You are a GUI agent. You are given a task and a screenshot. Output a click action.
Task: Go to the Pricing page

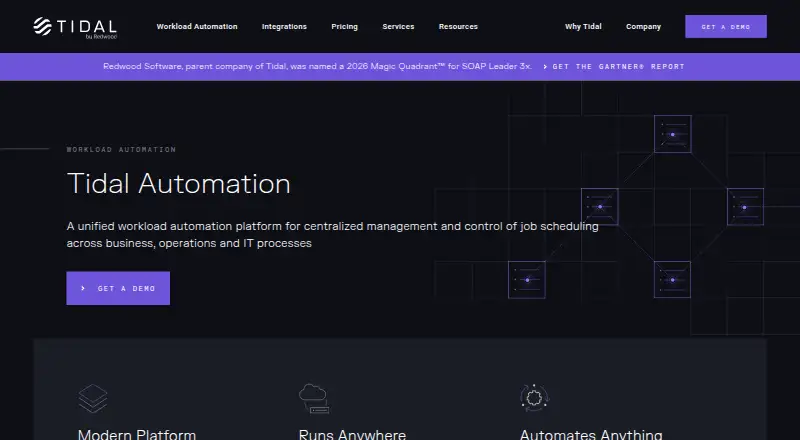344,27
